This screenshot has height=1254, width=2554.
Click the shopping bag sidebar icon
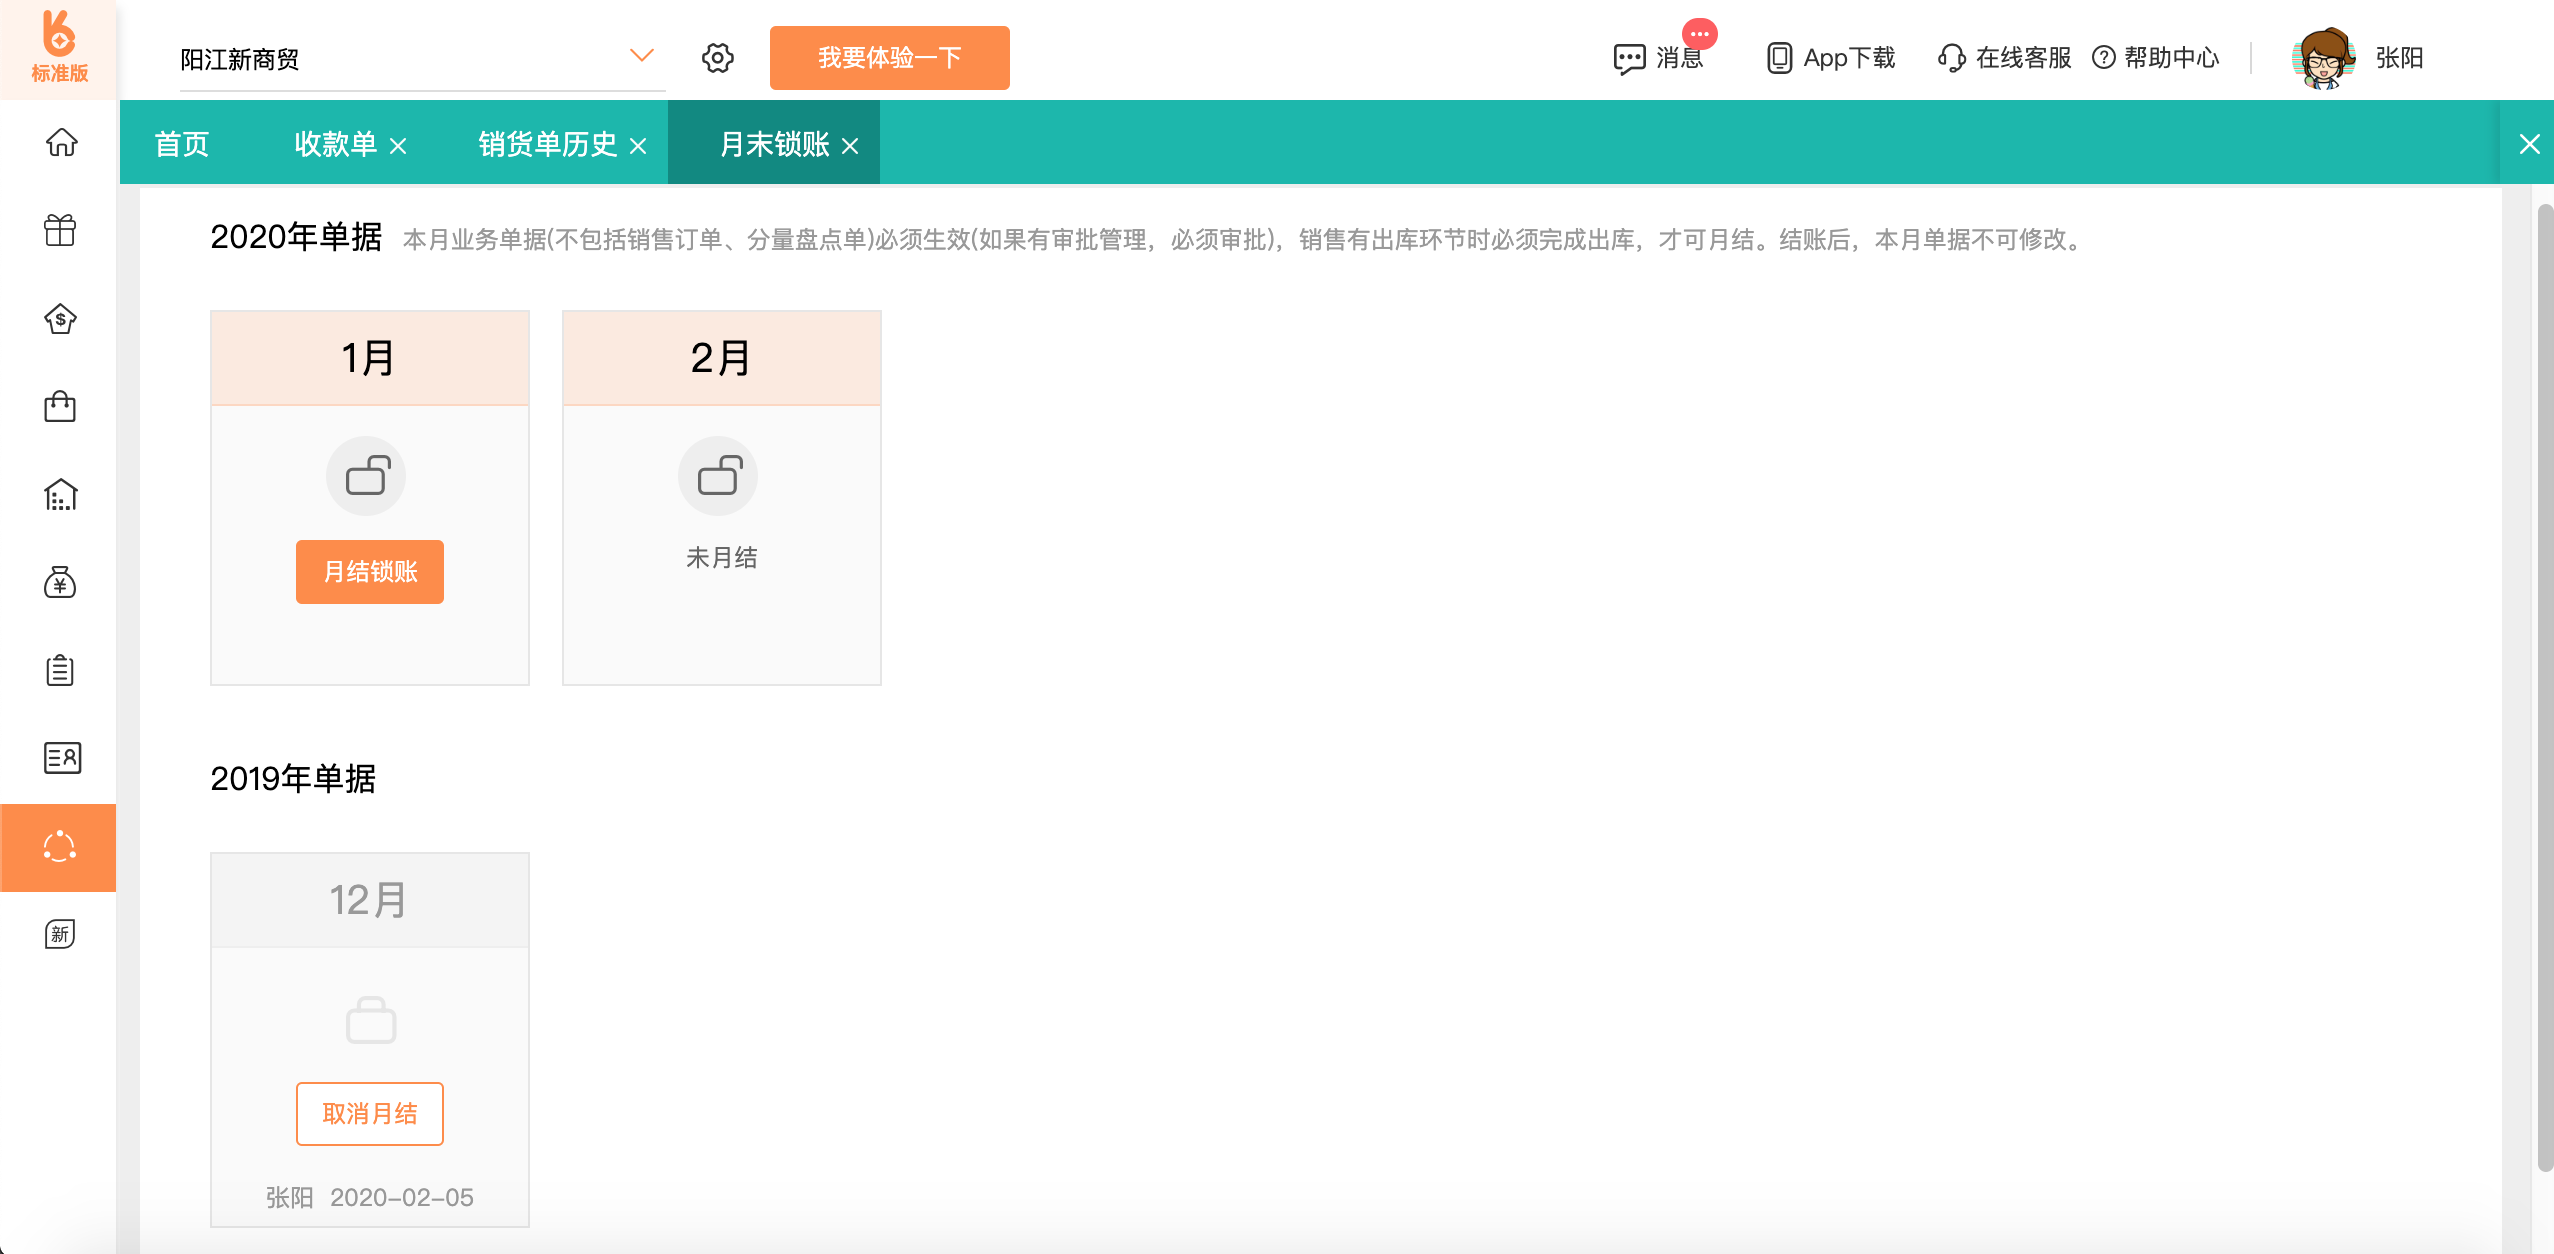[60, 407]
